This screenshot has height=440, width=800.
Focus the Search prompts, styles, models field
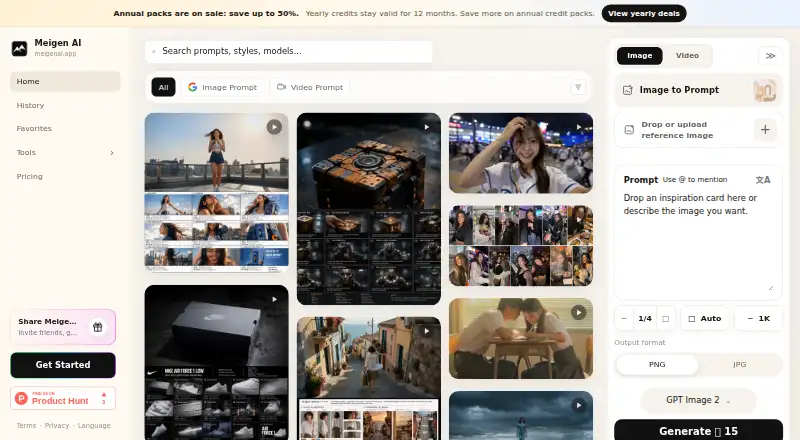(289, 52)
